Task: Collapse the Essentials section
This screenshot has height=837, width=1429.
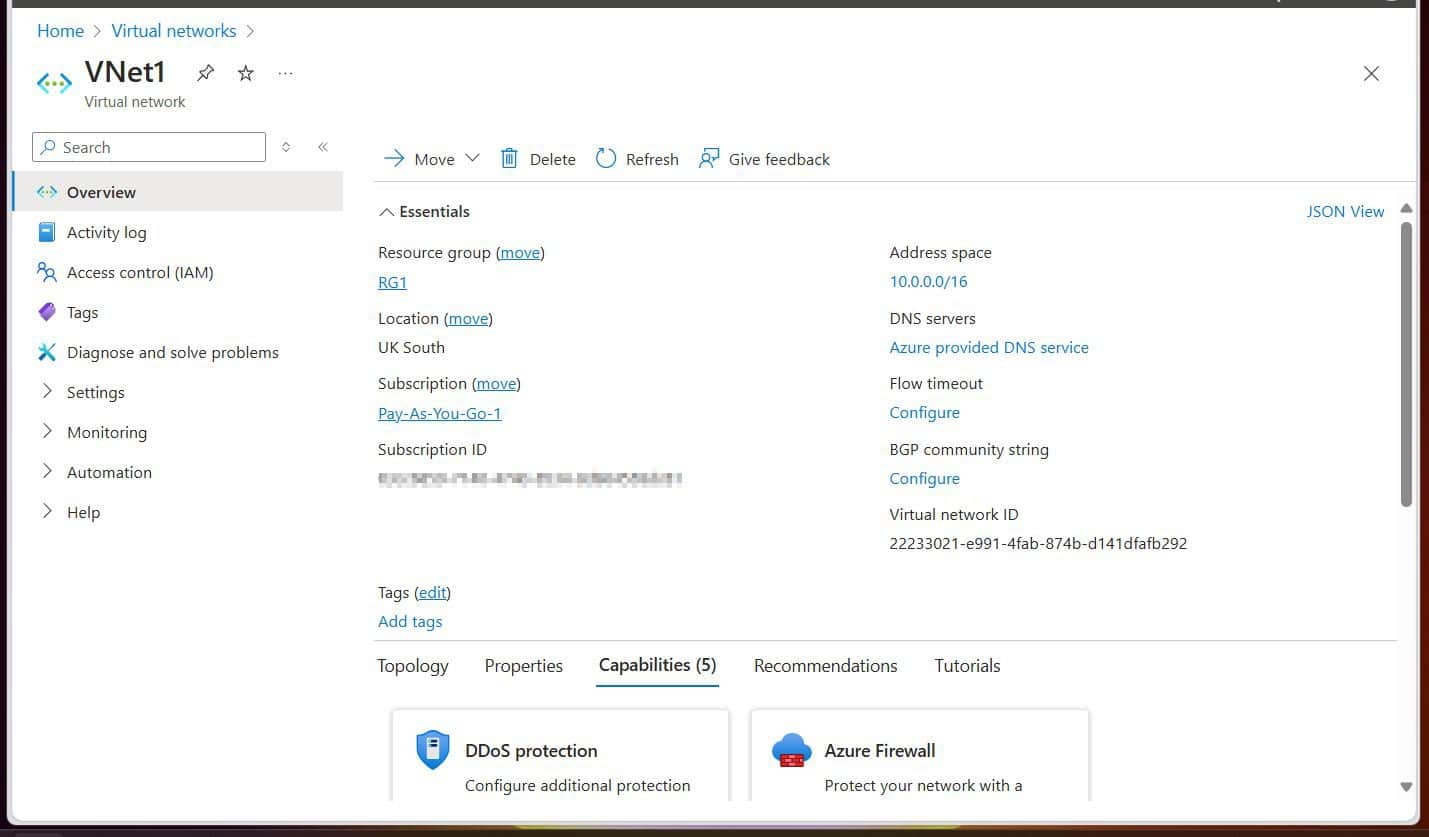Action: pos(424,211)
